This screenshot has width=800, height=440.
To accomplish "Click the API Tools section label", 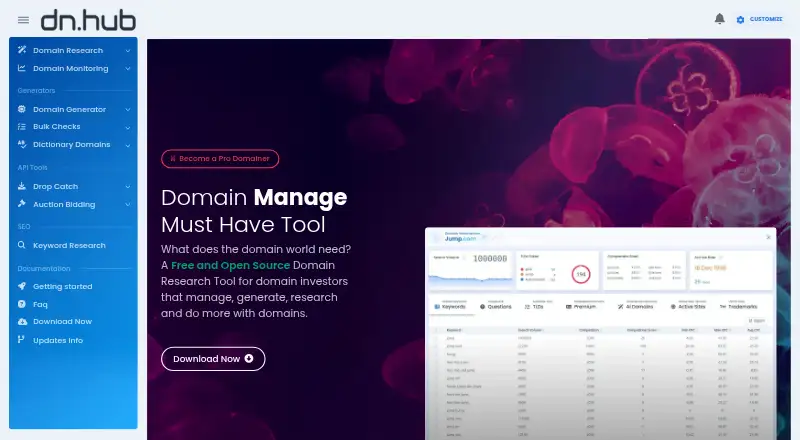I will point(32,167).
